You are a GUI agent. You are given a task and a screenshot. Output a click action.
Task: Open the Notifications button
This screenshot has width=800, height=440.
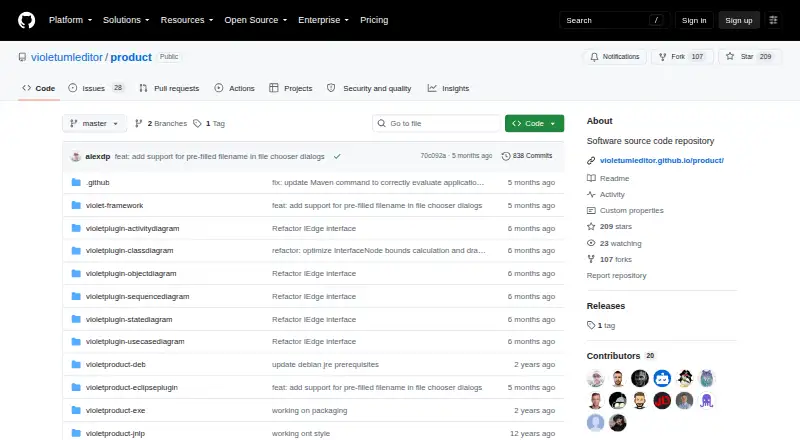click(615, 57)
